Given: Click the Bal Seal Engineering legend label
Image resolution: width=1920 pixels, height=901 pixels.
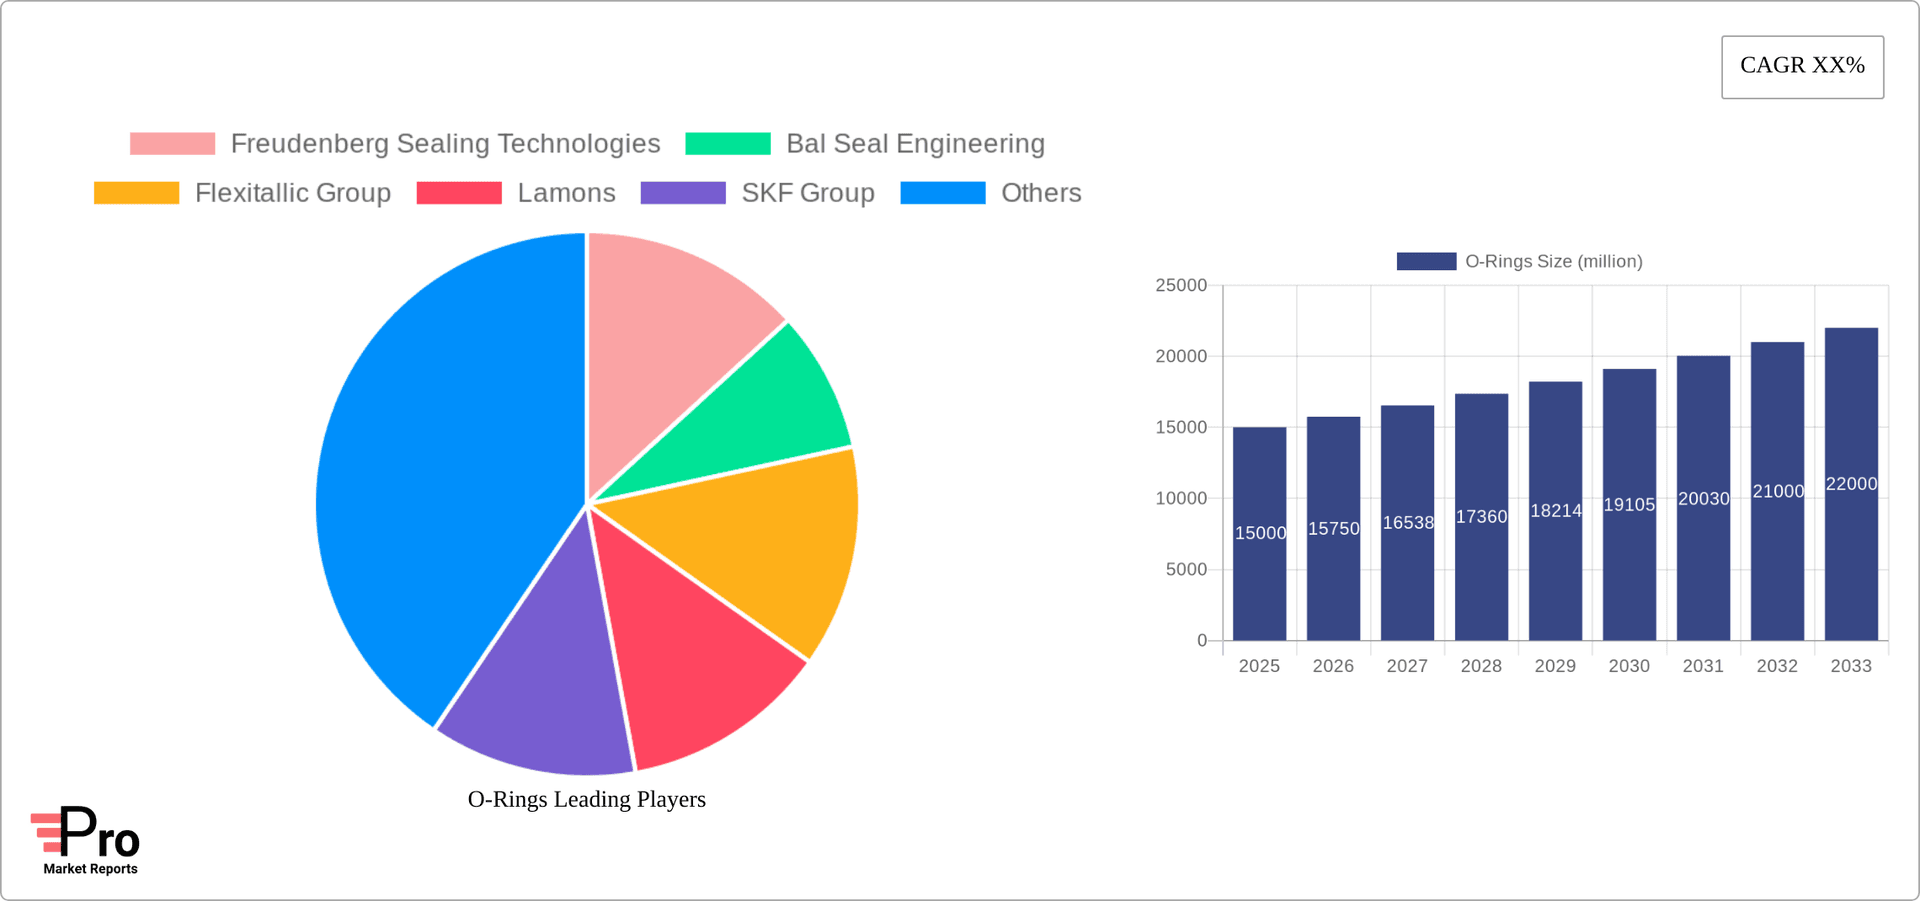Looking at the screenshot, I should [x=915, y=143].
